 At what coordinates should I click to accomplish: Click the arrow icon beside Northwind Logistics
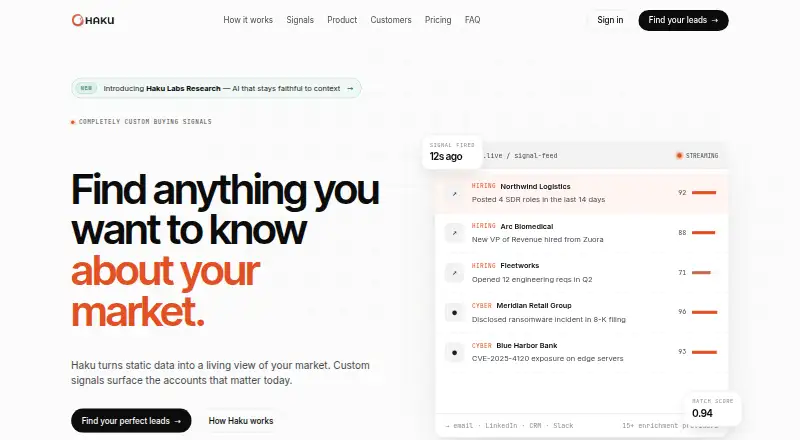pyautogui.click(x=455, y=193)
